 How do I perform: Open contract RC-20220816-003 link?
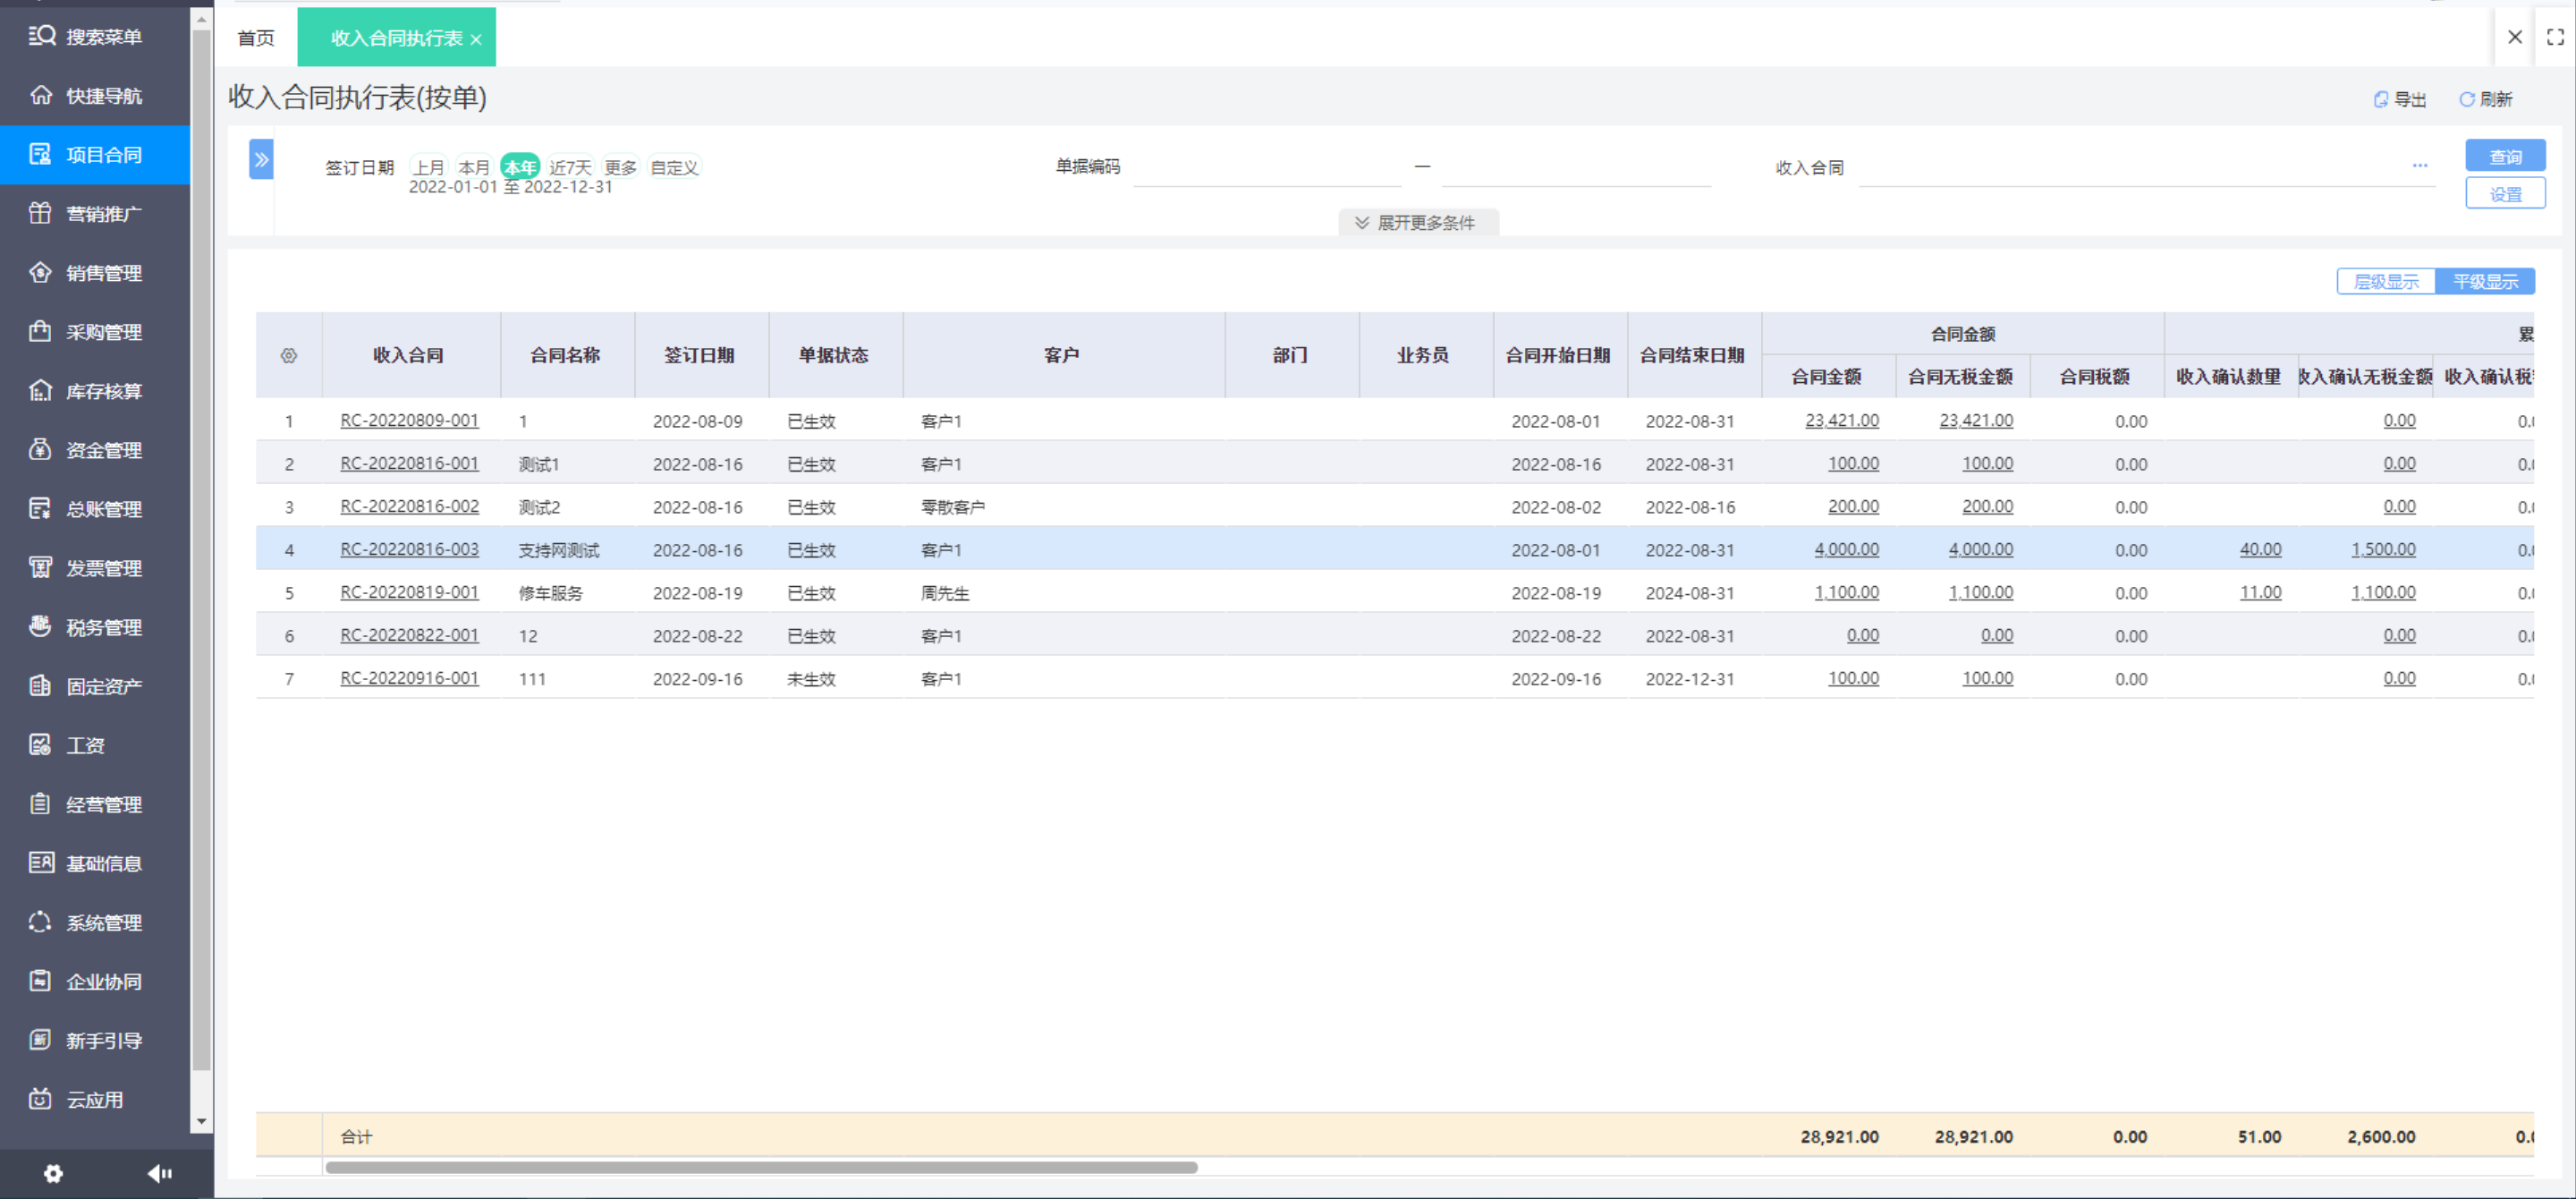[409, 548]
